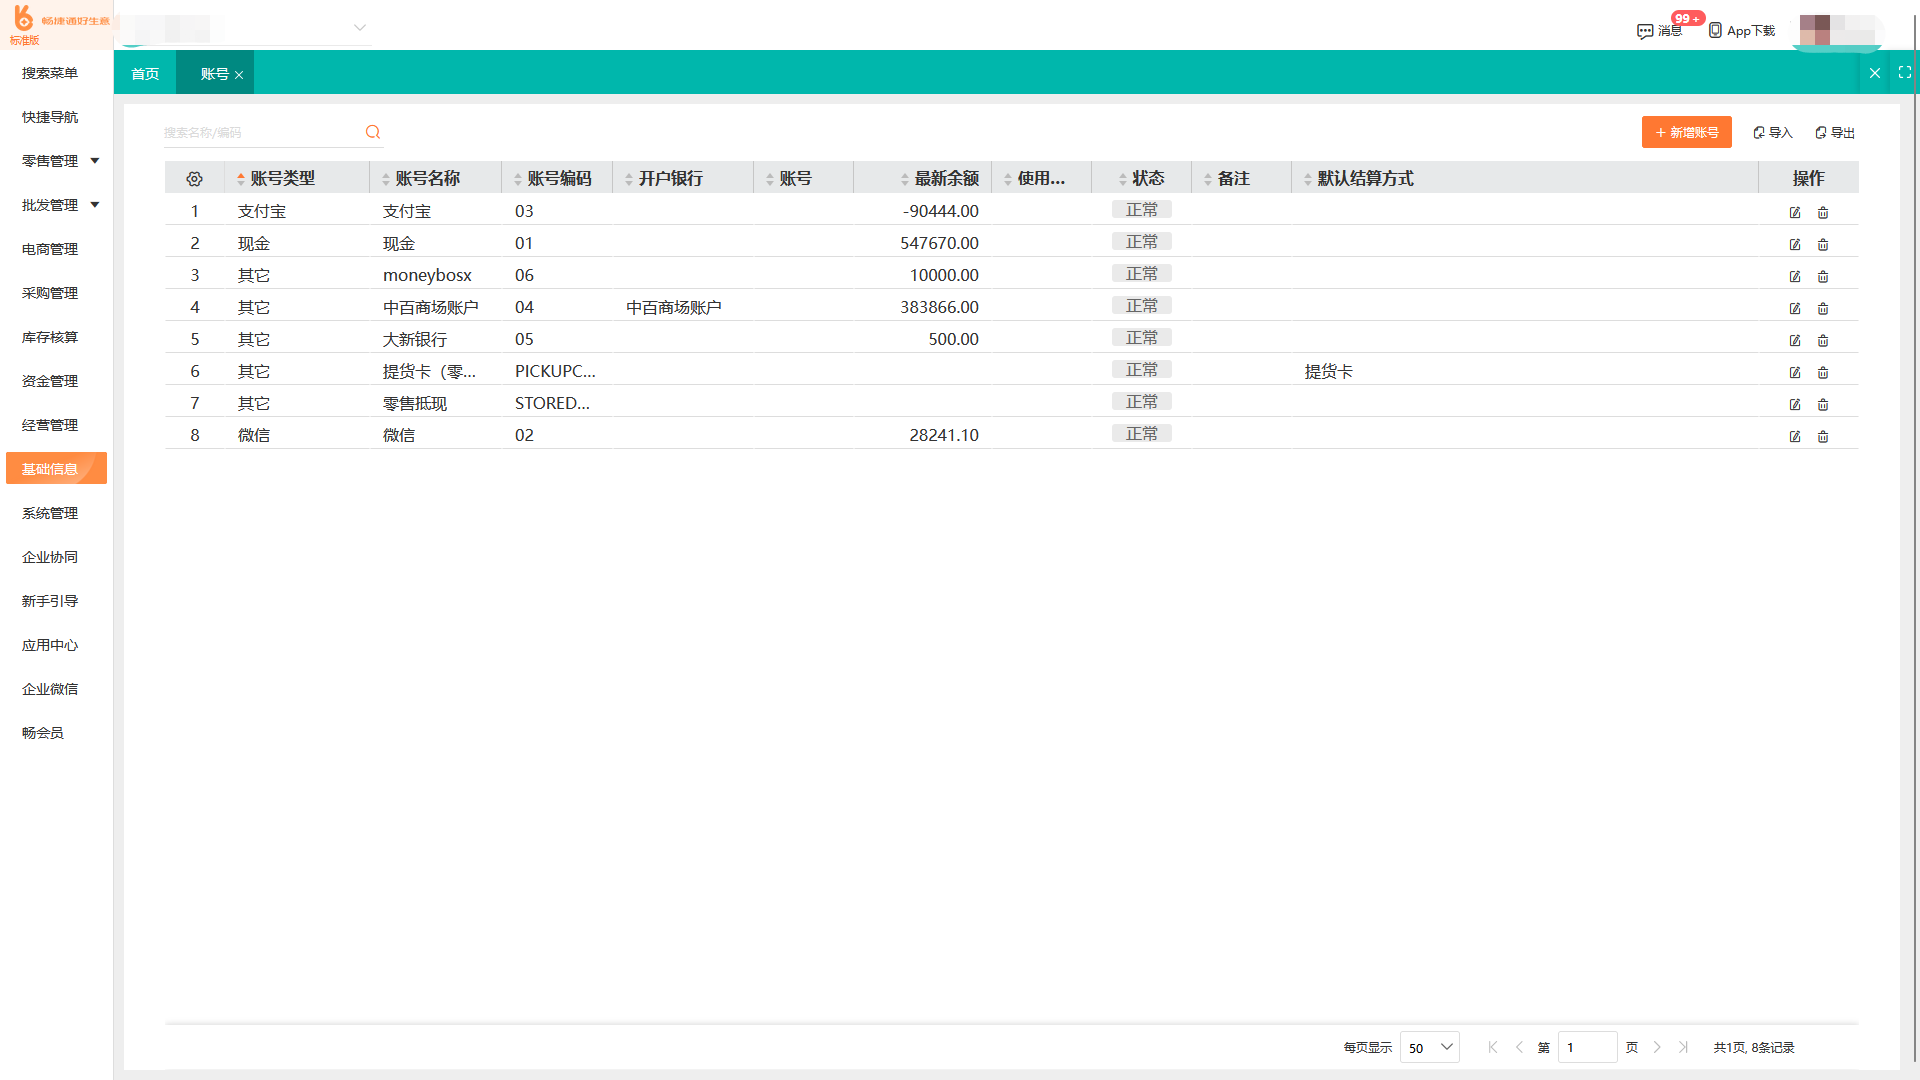Toggle account status for 零售抵现 account
Screen dimensions: 1920x1080
pyautogui.click(x=1142, y=401)
